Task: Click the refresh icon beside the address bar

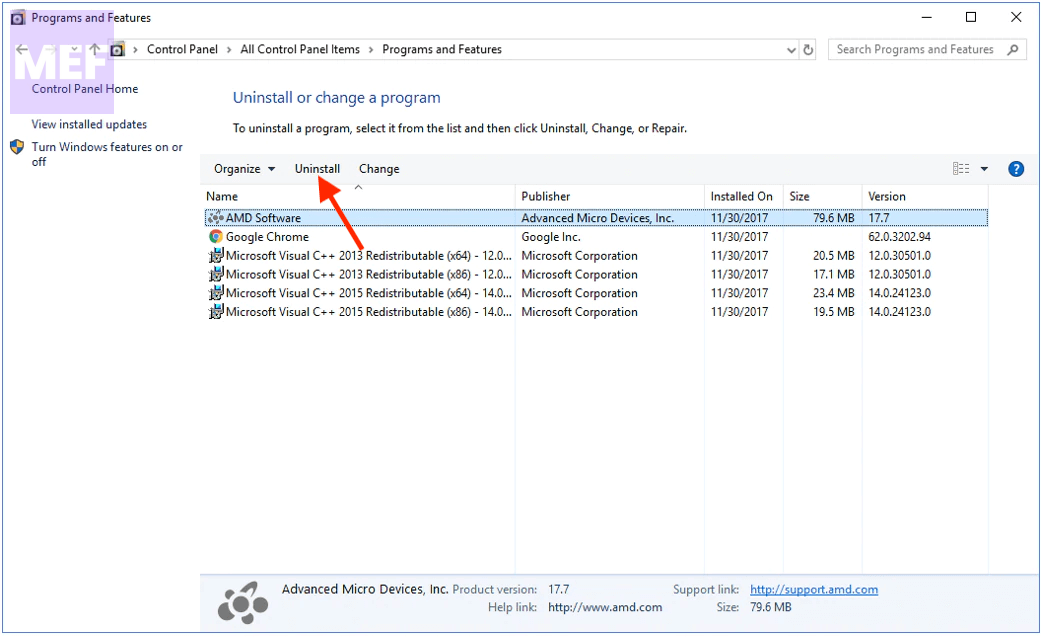Action: click(x=808, y=49)
